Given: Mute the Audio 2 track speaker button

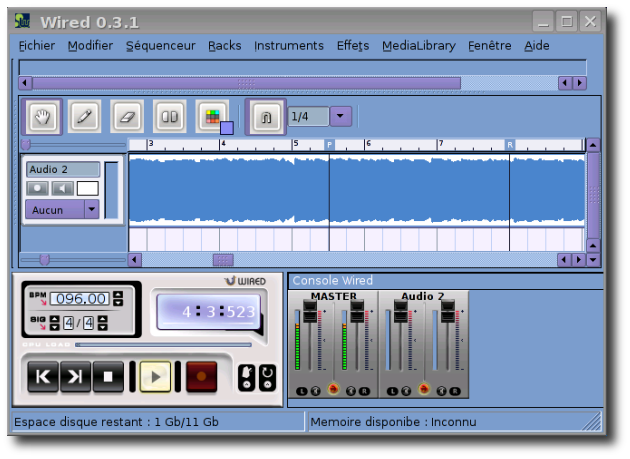Looking at the screenshot, I should click(x=62, y=188).
